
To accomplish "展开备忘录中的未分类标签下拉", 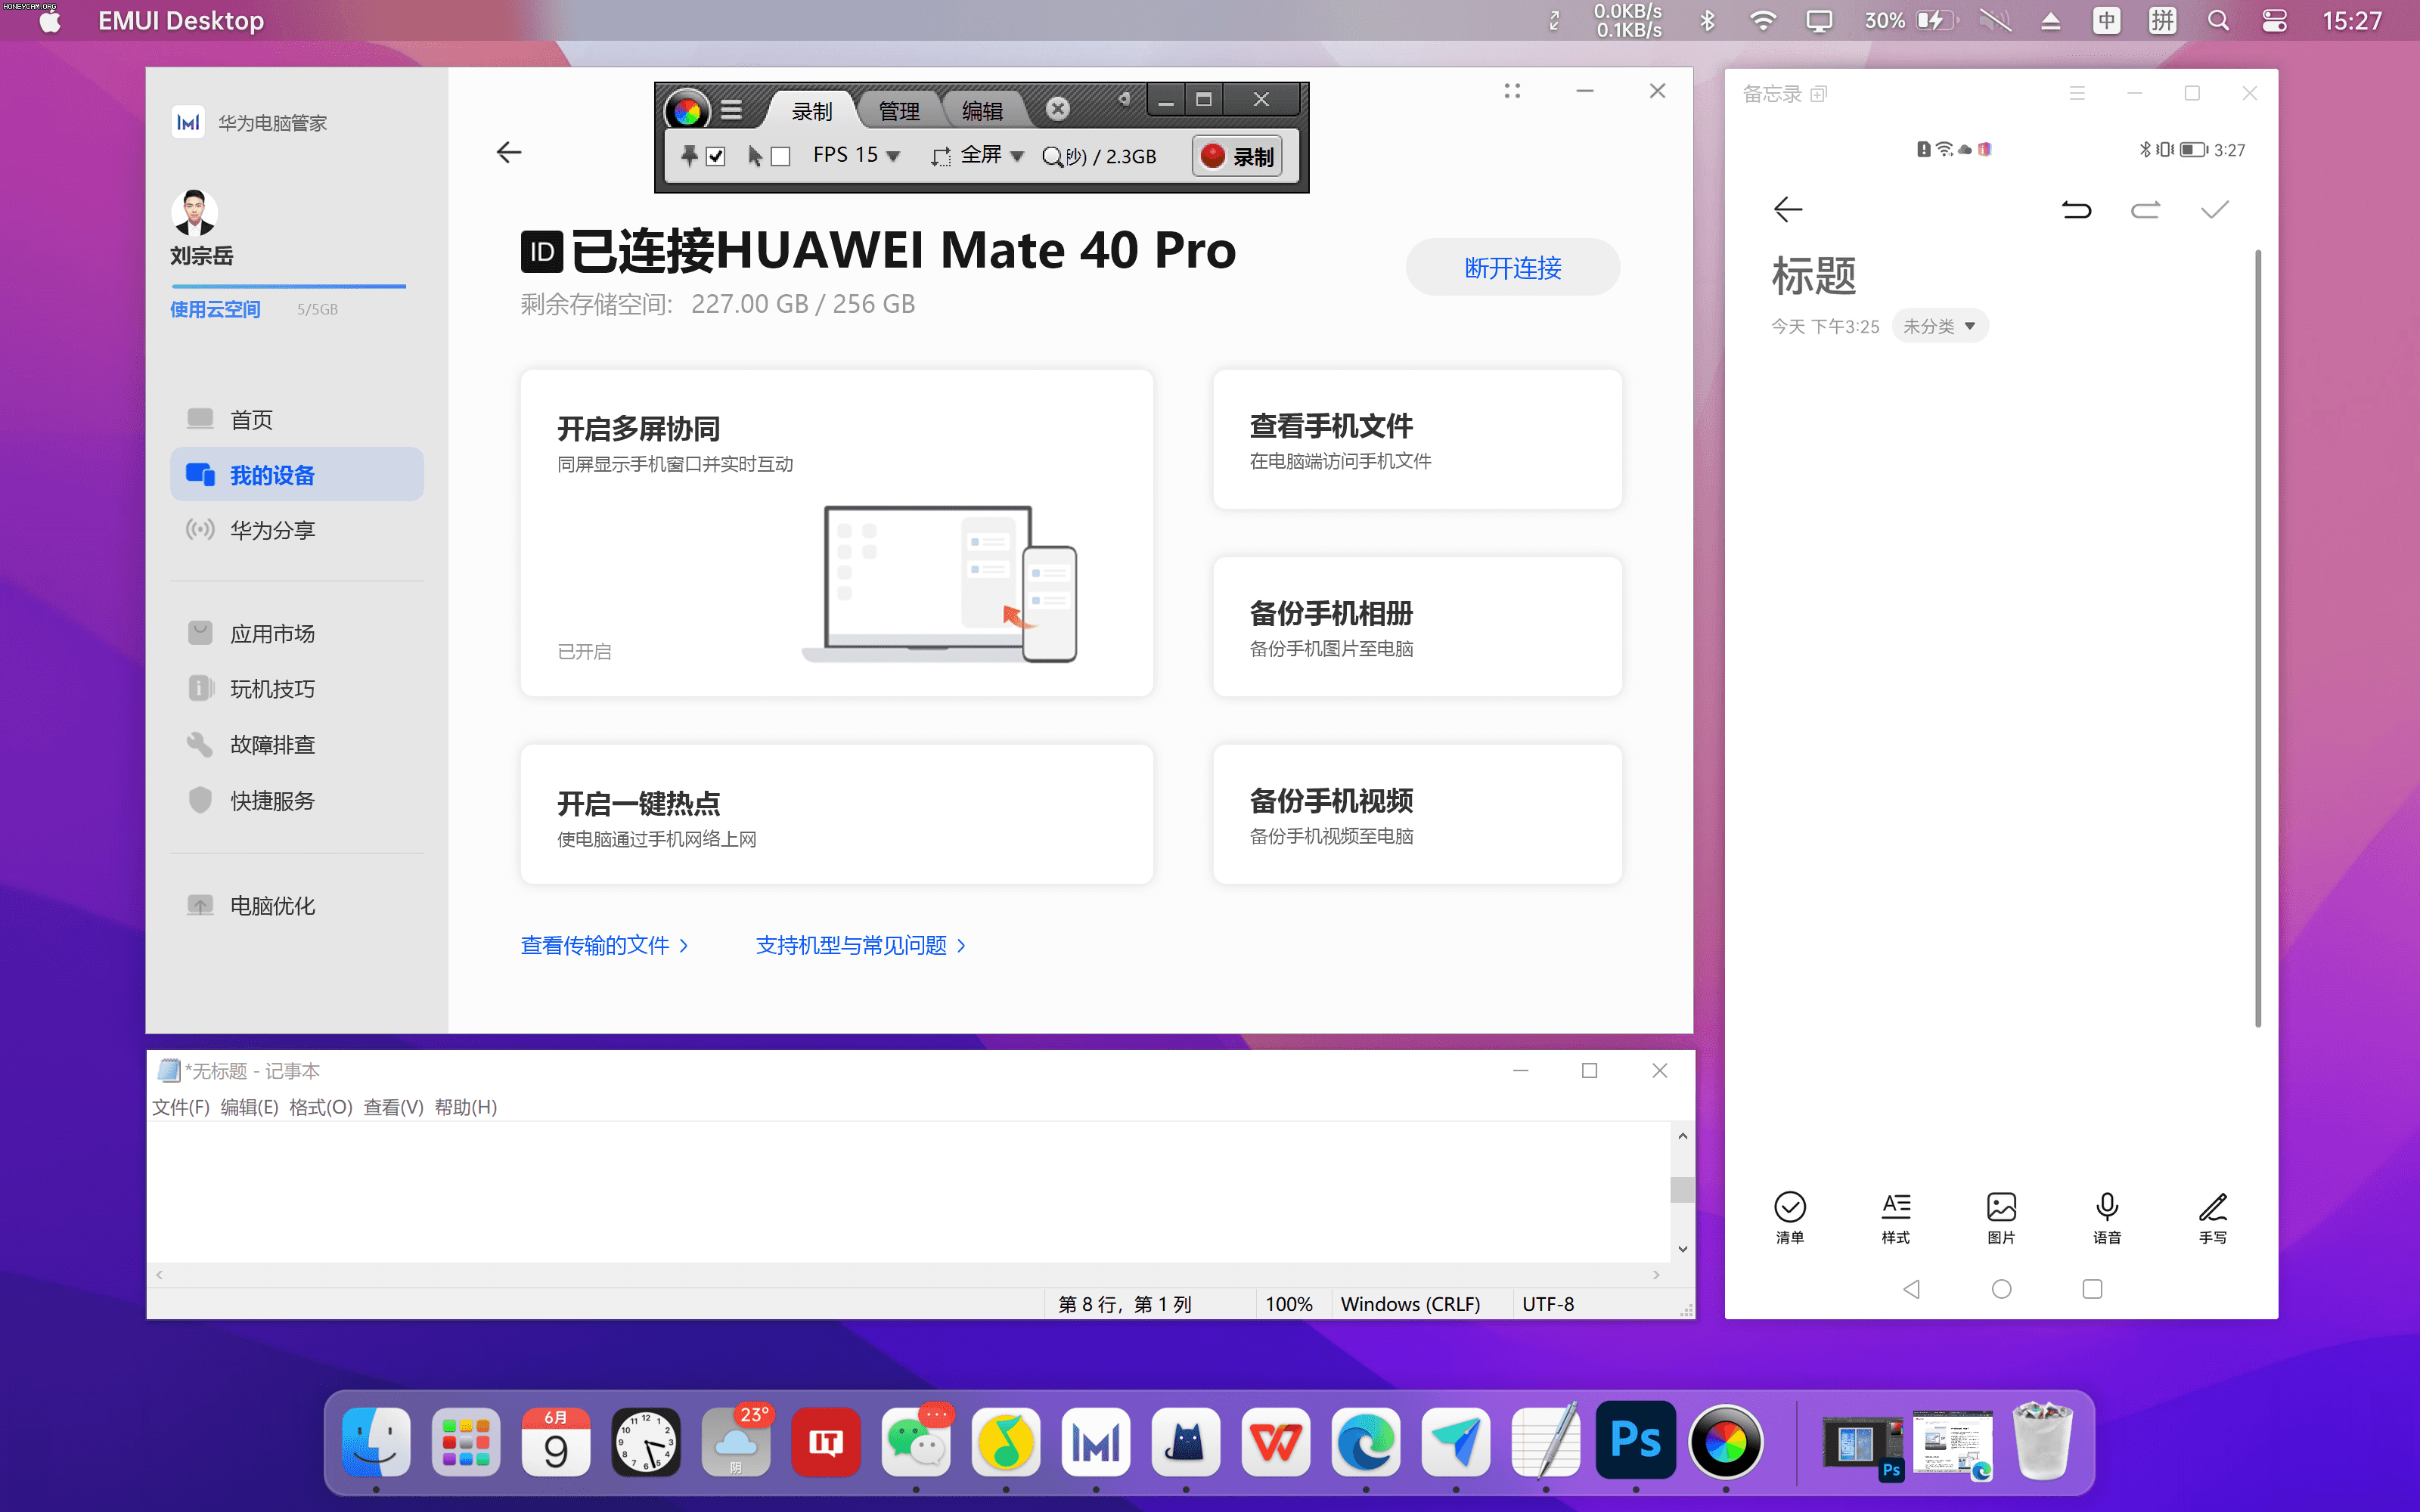I will [1940, 326].
